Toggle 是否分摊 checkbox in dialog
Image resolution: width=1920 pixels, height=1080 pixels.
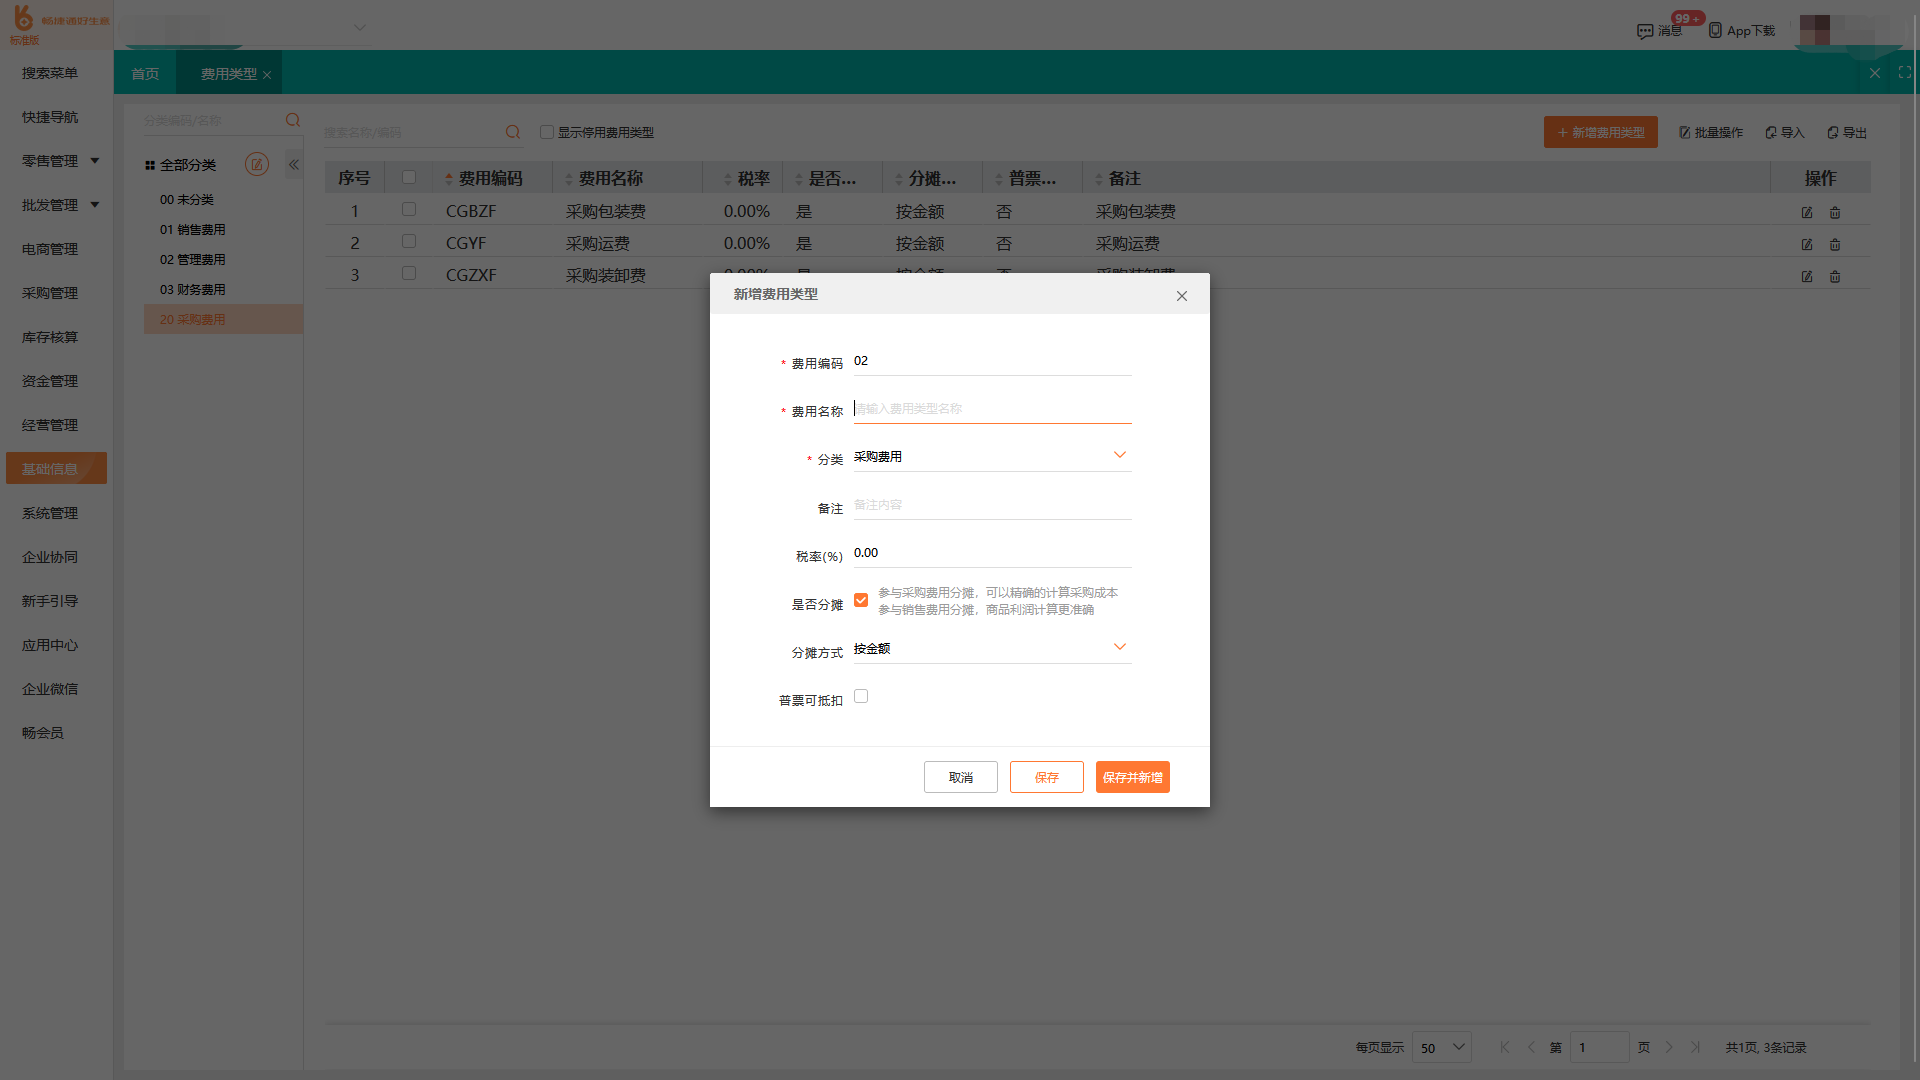pos(862,600)
